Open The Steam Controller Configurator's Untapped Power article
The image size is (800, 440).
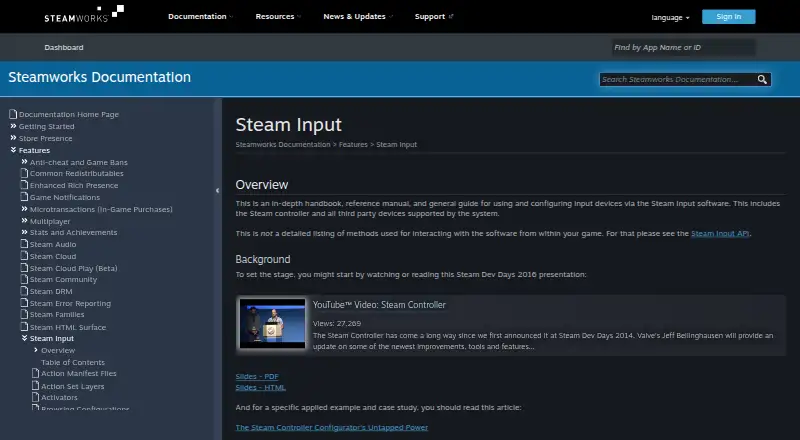[x=332, y=427]
